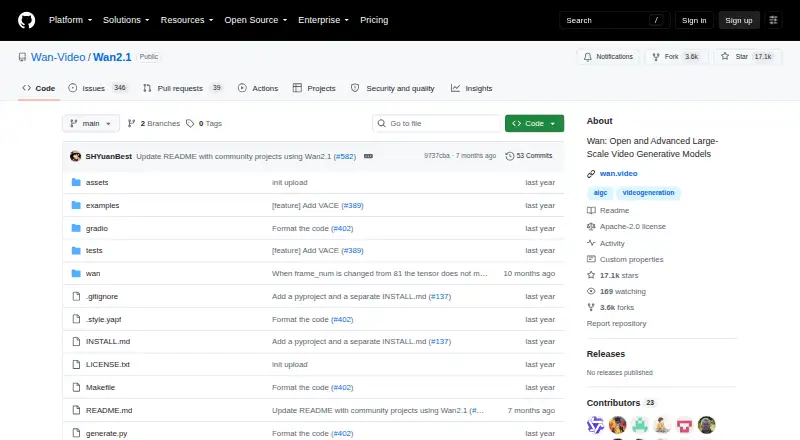Visit the wan.video website link

coord(618,174)
